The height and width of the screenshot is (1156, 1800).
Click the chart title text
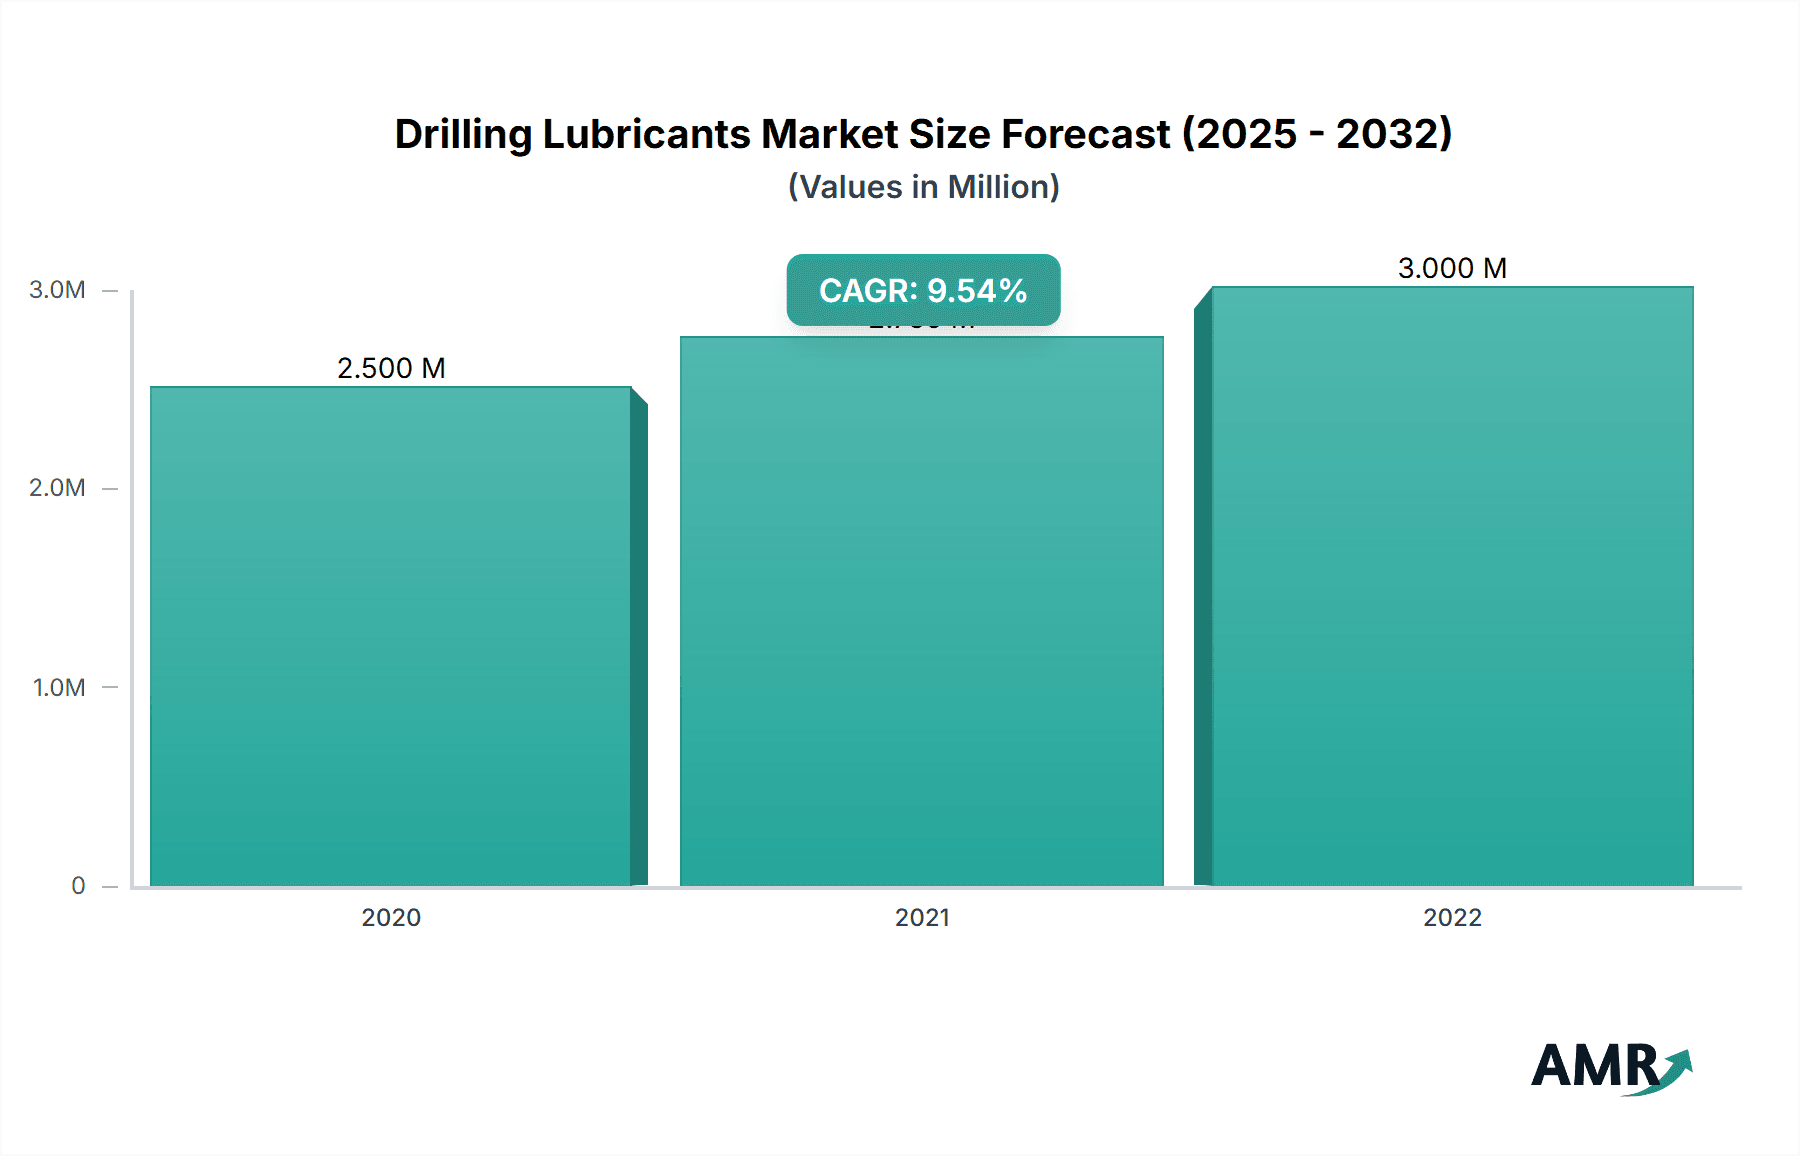pos(922,133)
